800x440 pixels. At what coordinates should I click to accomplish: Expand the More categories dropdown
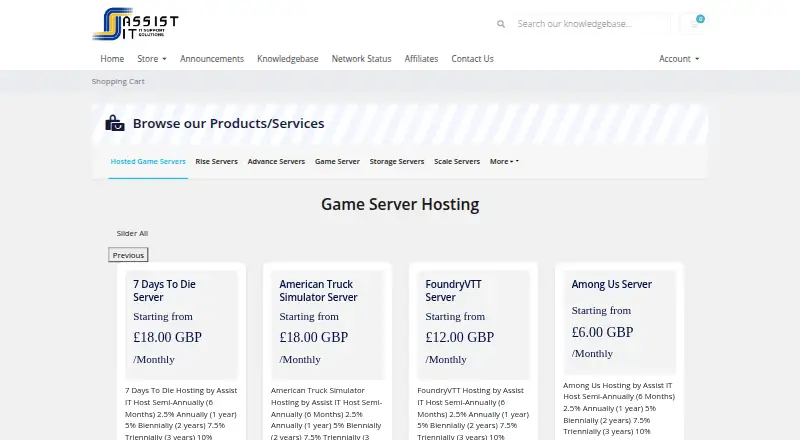[504, 161]
